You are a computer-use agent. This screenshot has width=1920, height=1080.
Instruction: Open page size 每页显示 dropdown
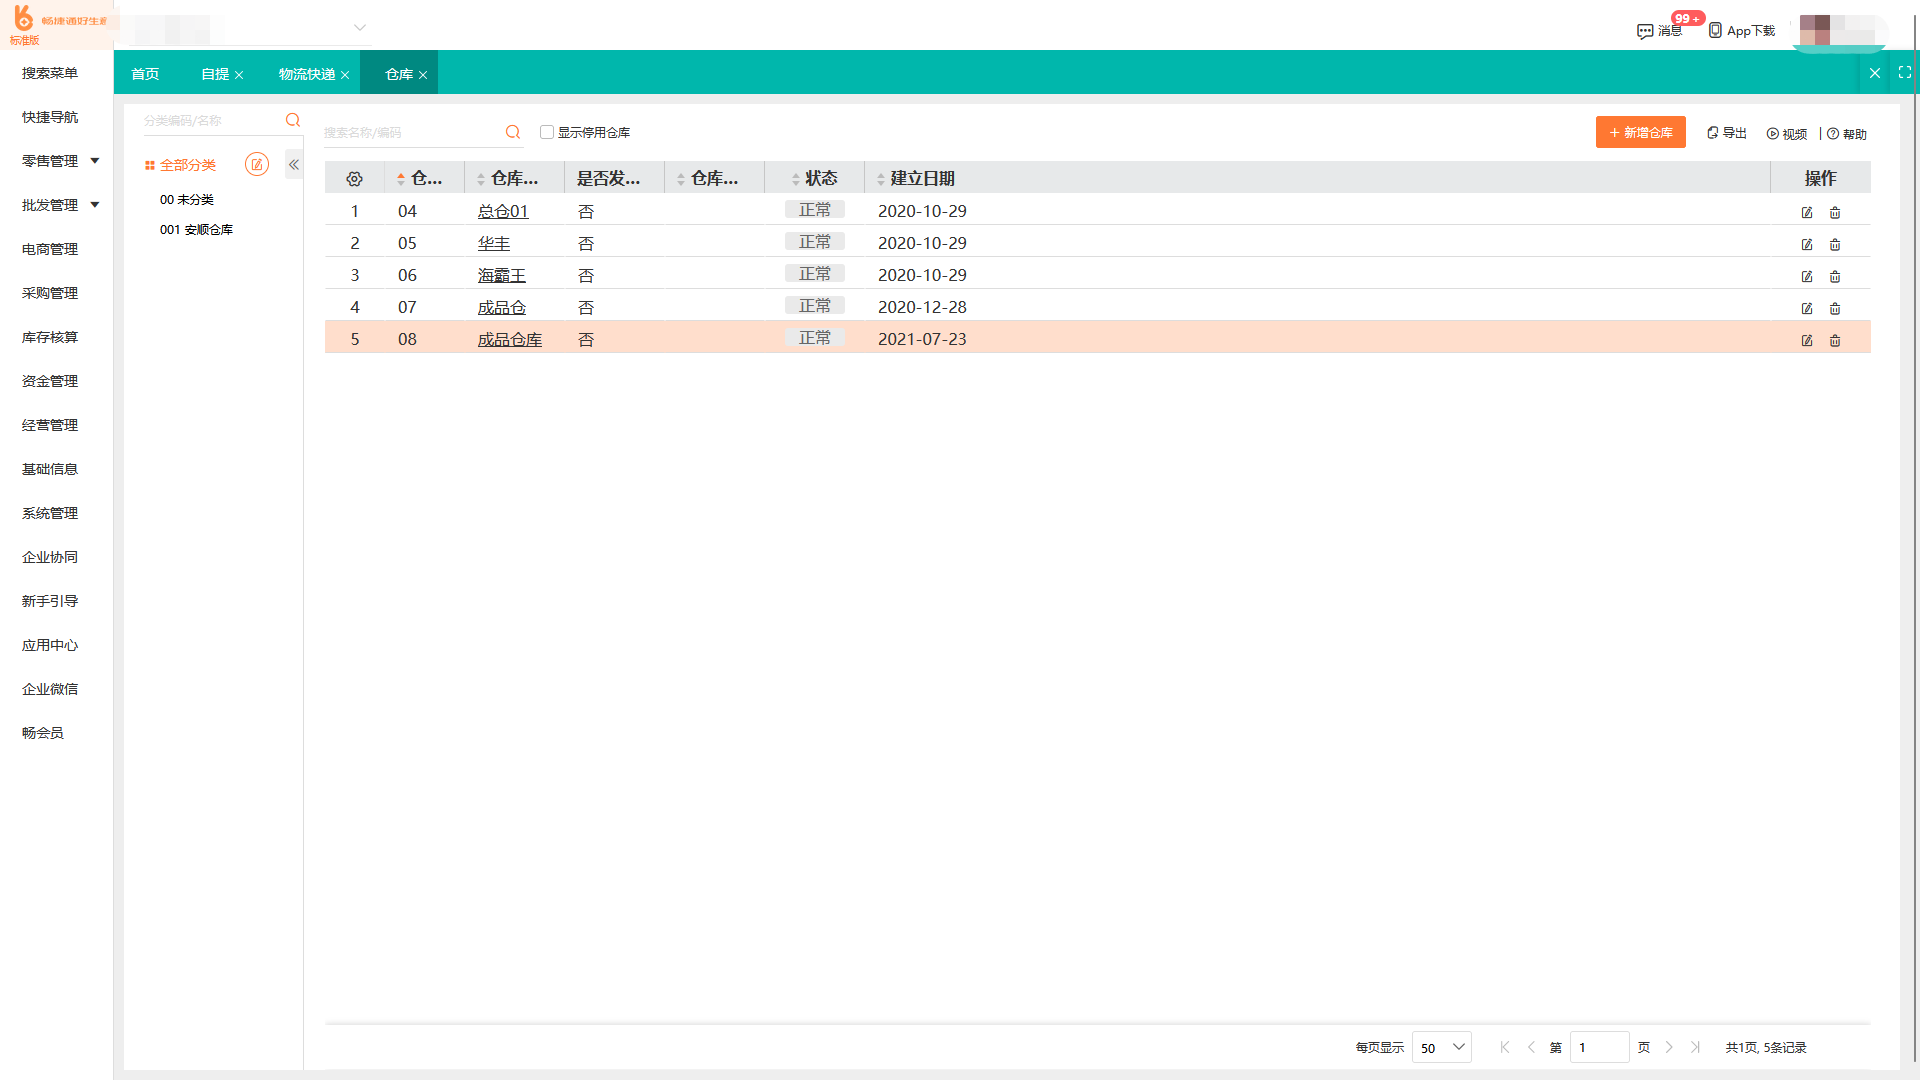1439,1047
